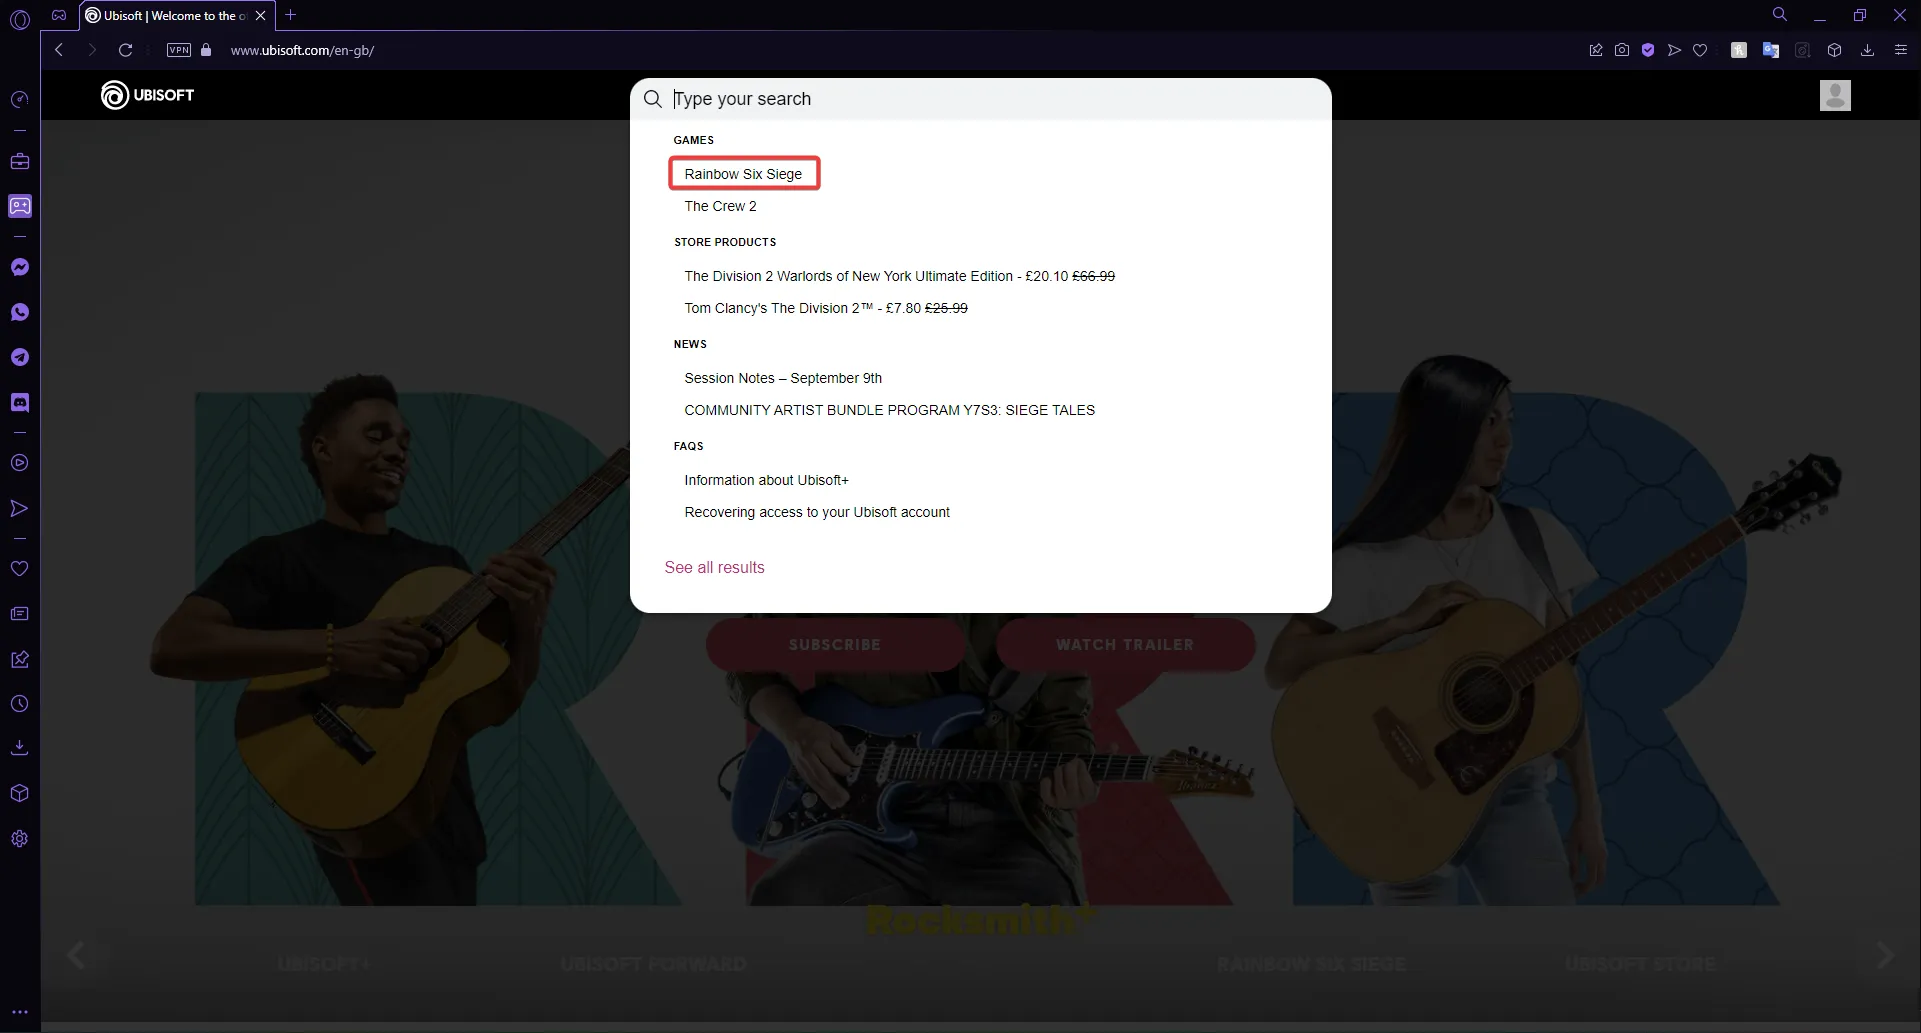Open a new tab with plus button
This screenshot has height=1033, width=1921.
click(x=291, y=15)
